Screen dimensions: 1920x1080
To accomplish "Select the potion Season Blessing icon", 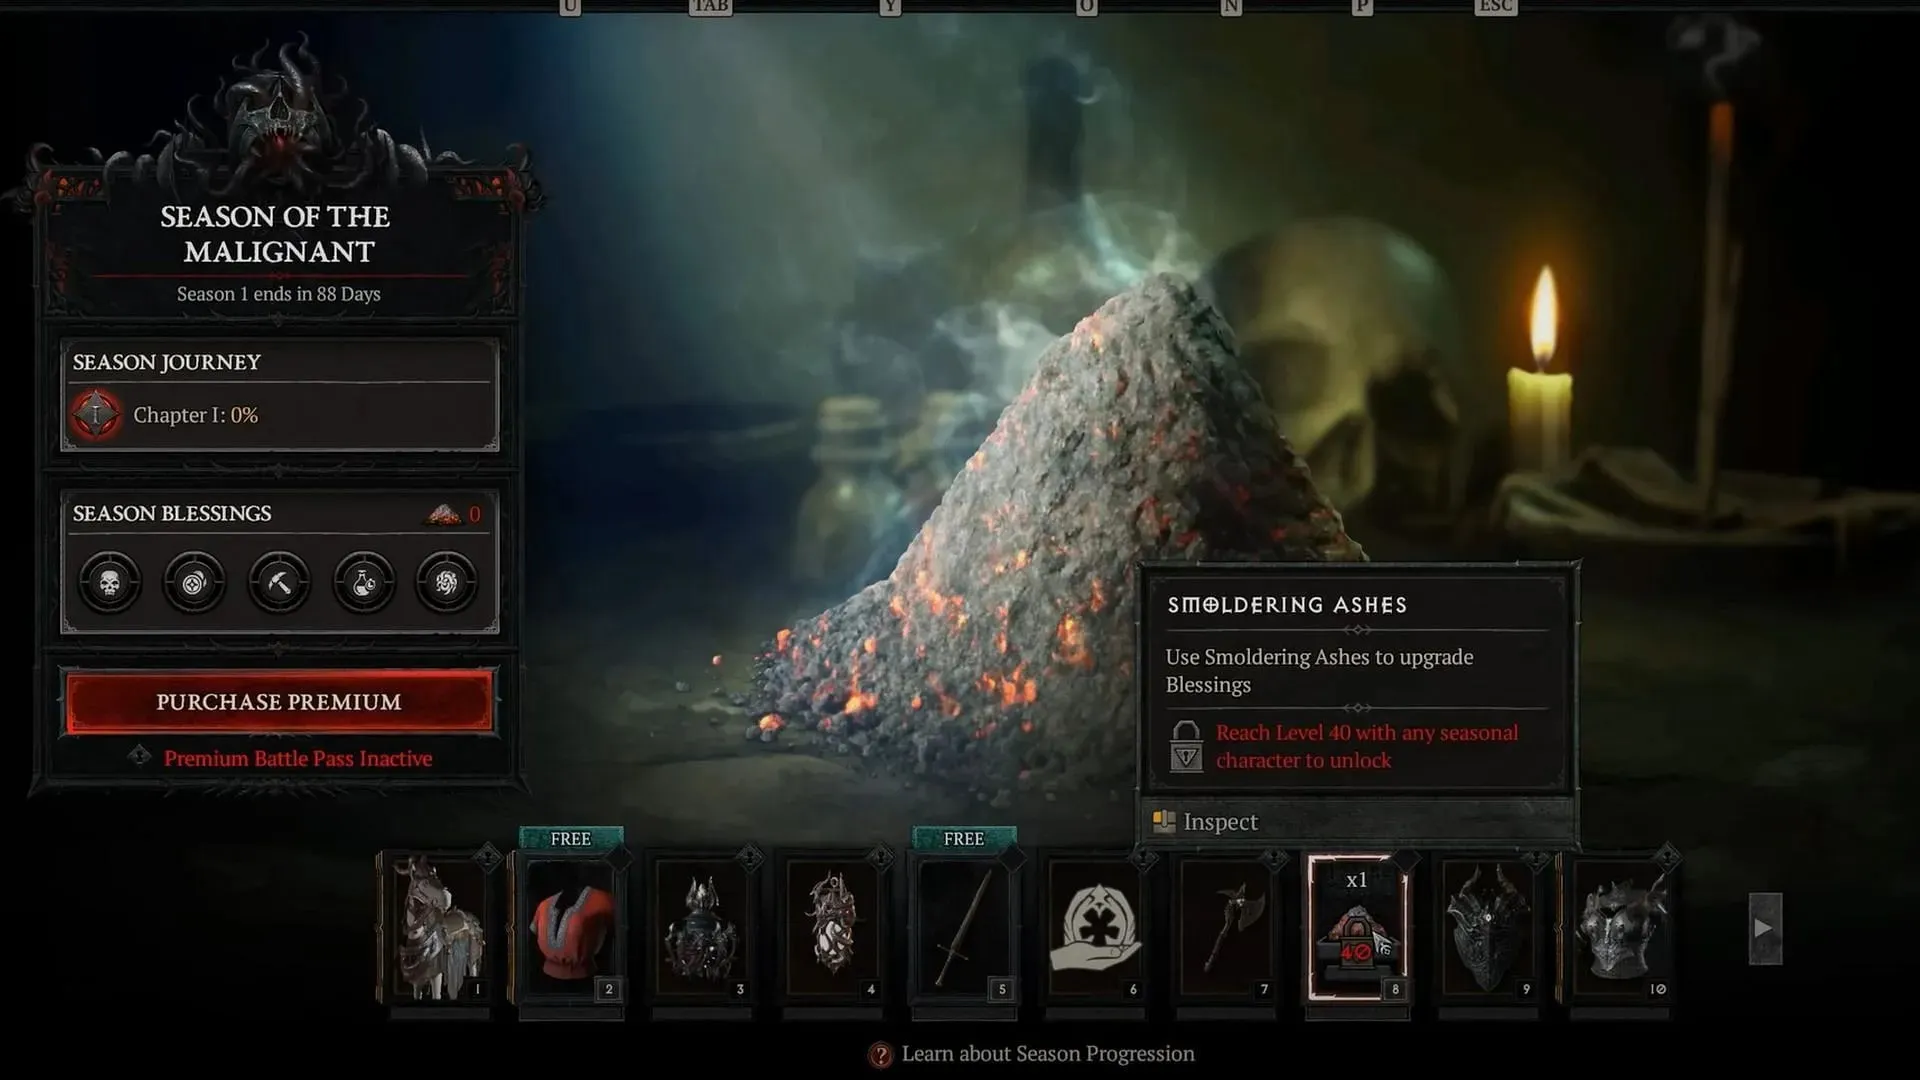I will (361, 580).
